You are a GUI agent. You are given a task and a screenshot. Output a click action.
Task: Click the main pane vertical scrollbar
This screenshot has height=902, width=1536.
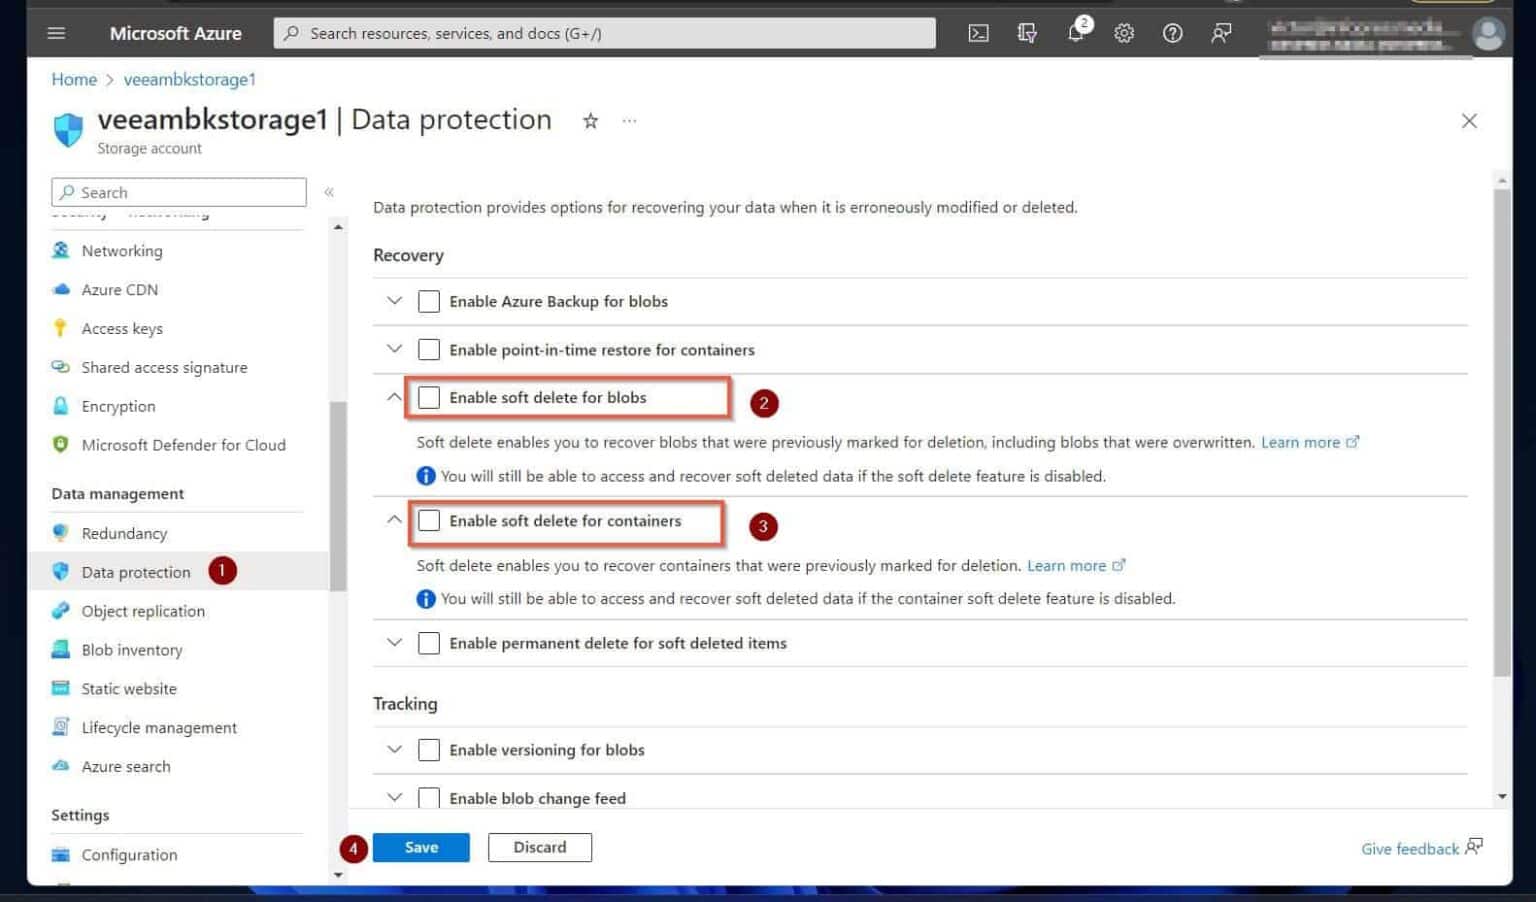coord(1501,430)
